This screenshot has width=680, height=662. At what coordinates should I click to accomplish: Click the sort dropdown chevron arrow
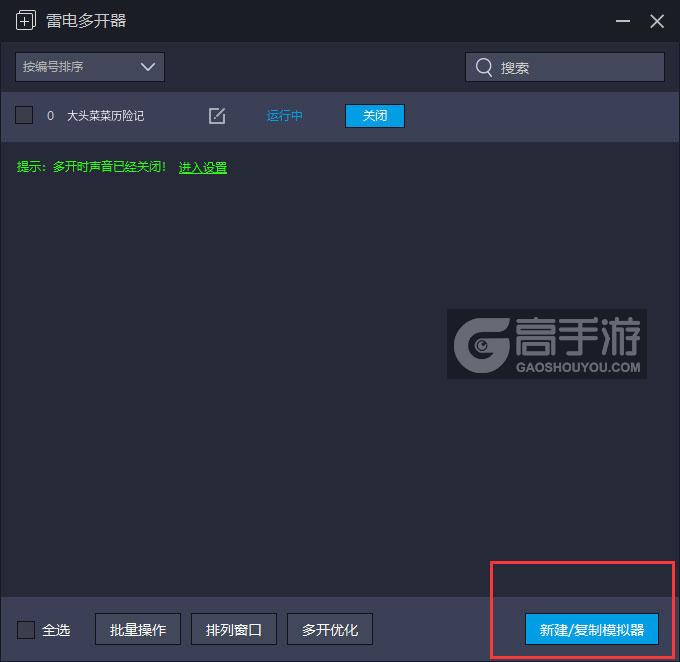[148, 67]
